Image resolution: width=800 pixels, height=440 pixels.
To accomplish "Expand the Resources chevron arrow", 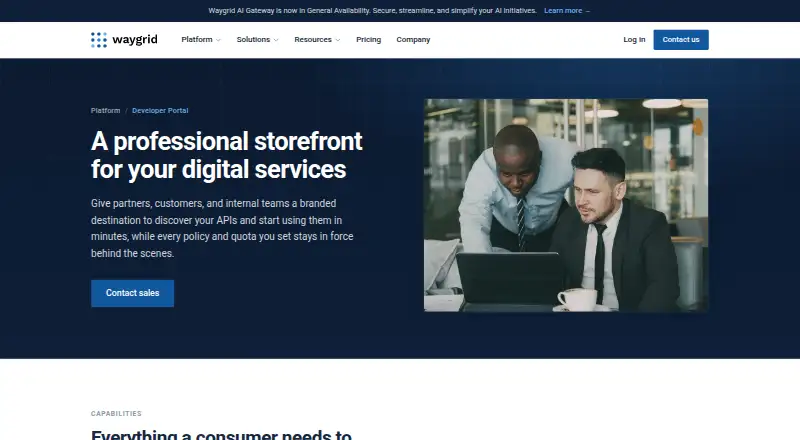I will pos(338,40).
